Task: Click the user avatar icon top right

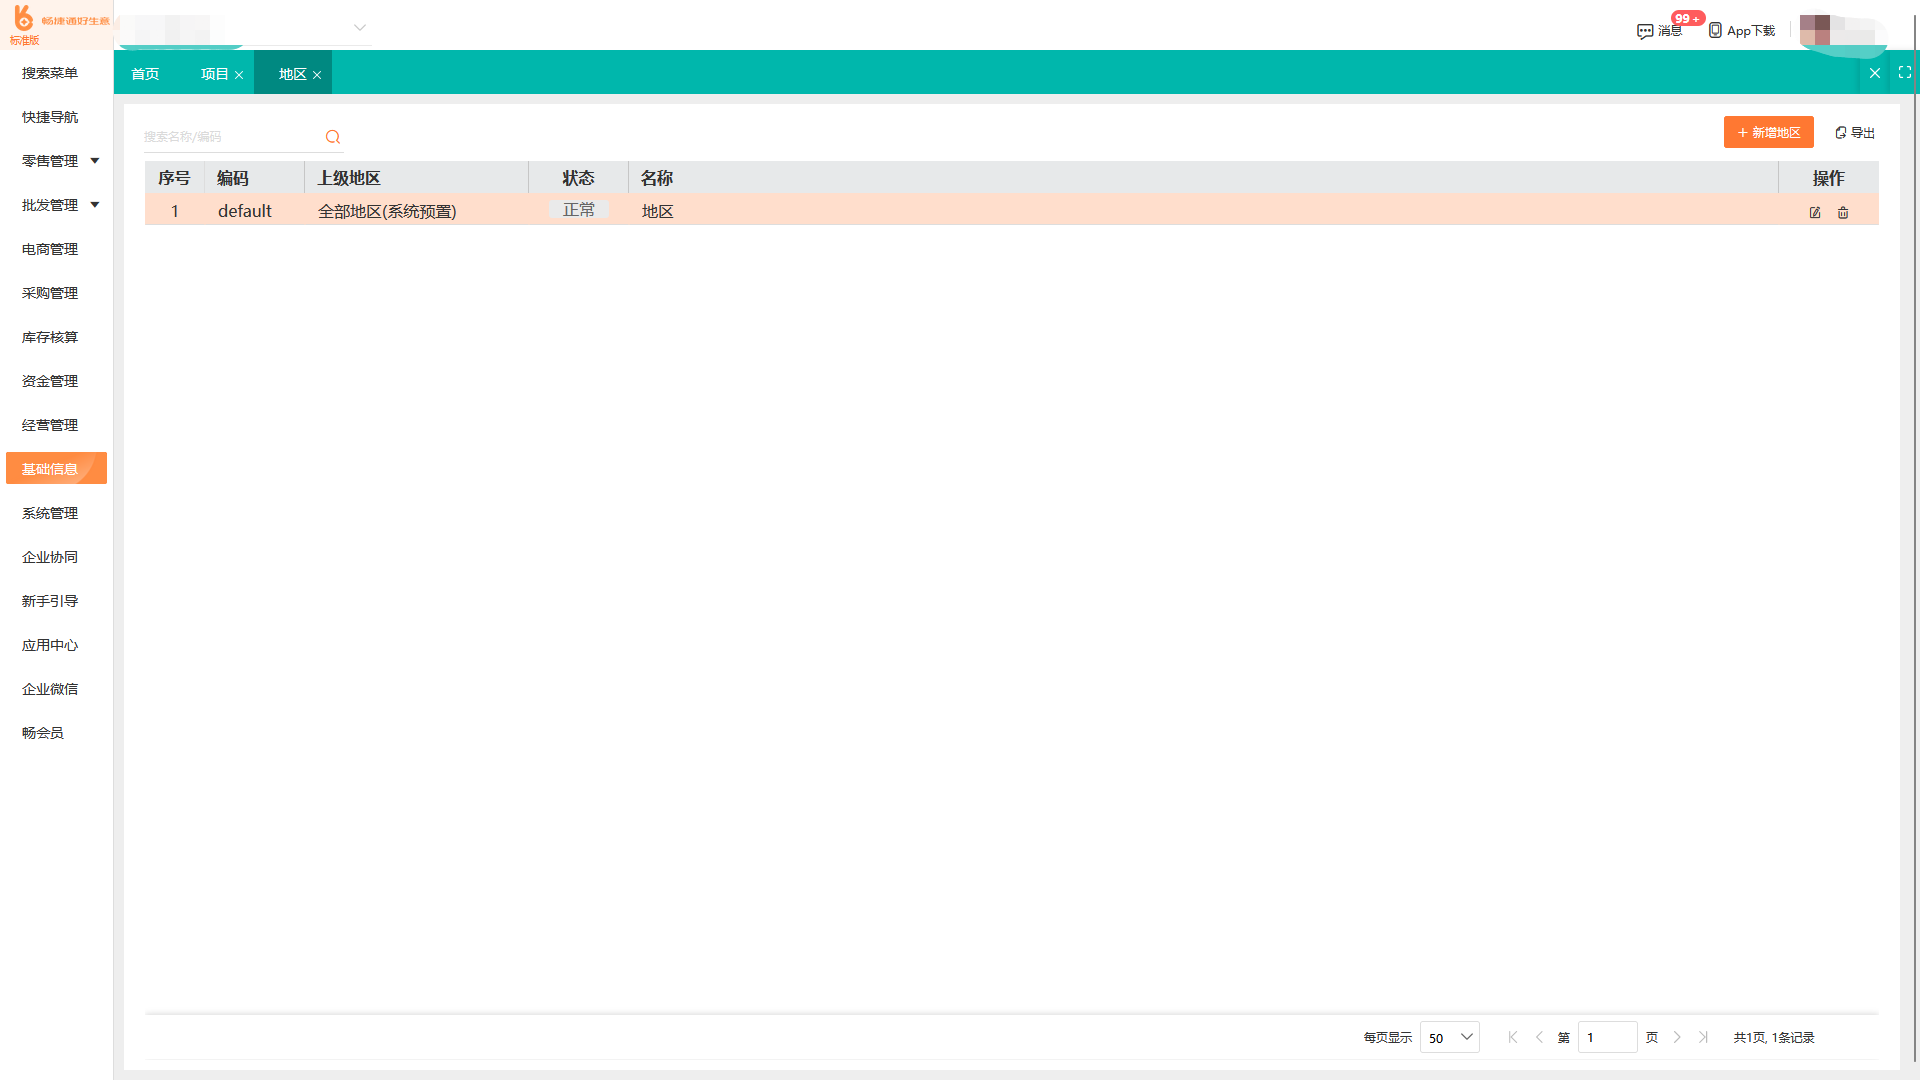Action: click(x=1817, y=29)
